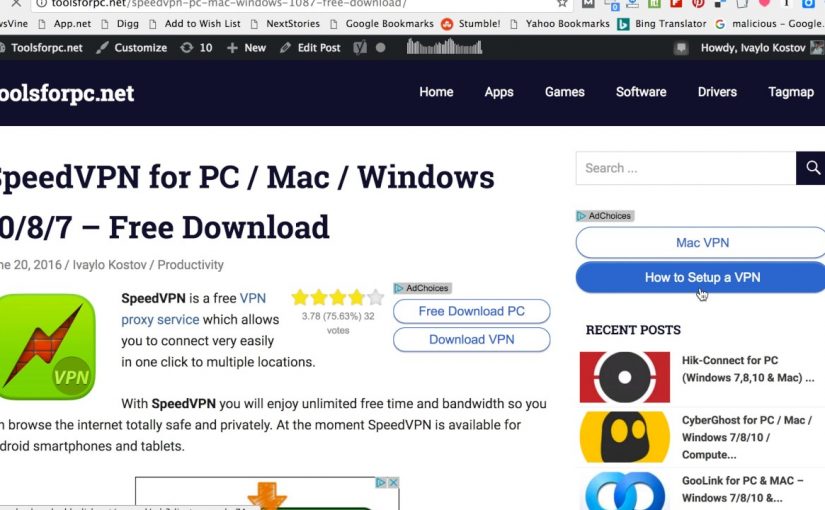This screenshot has height=510, width=825.
Task: Click the search magnifier icon button
Action: [812, 168]
